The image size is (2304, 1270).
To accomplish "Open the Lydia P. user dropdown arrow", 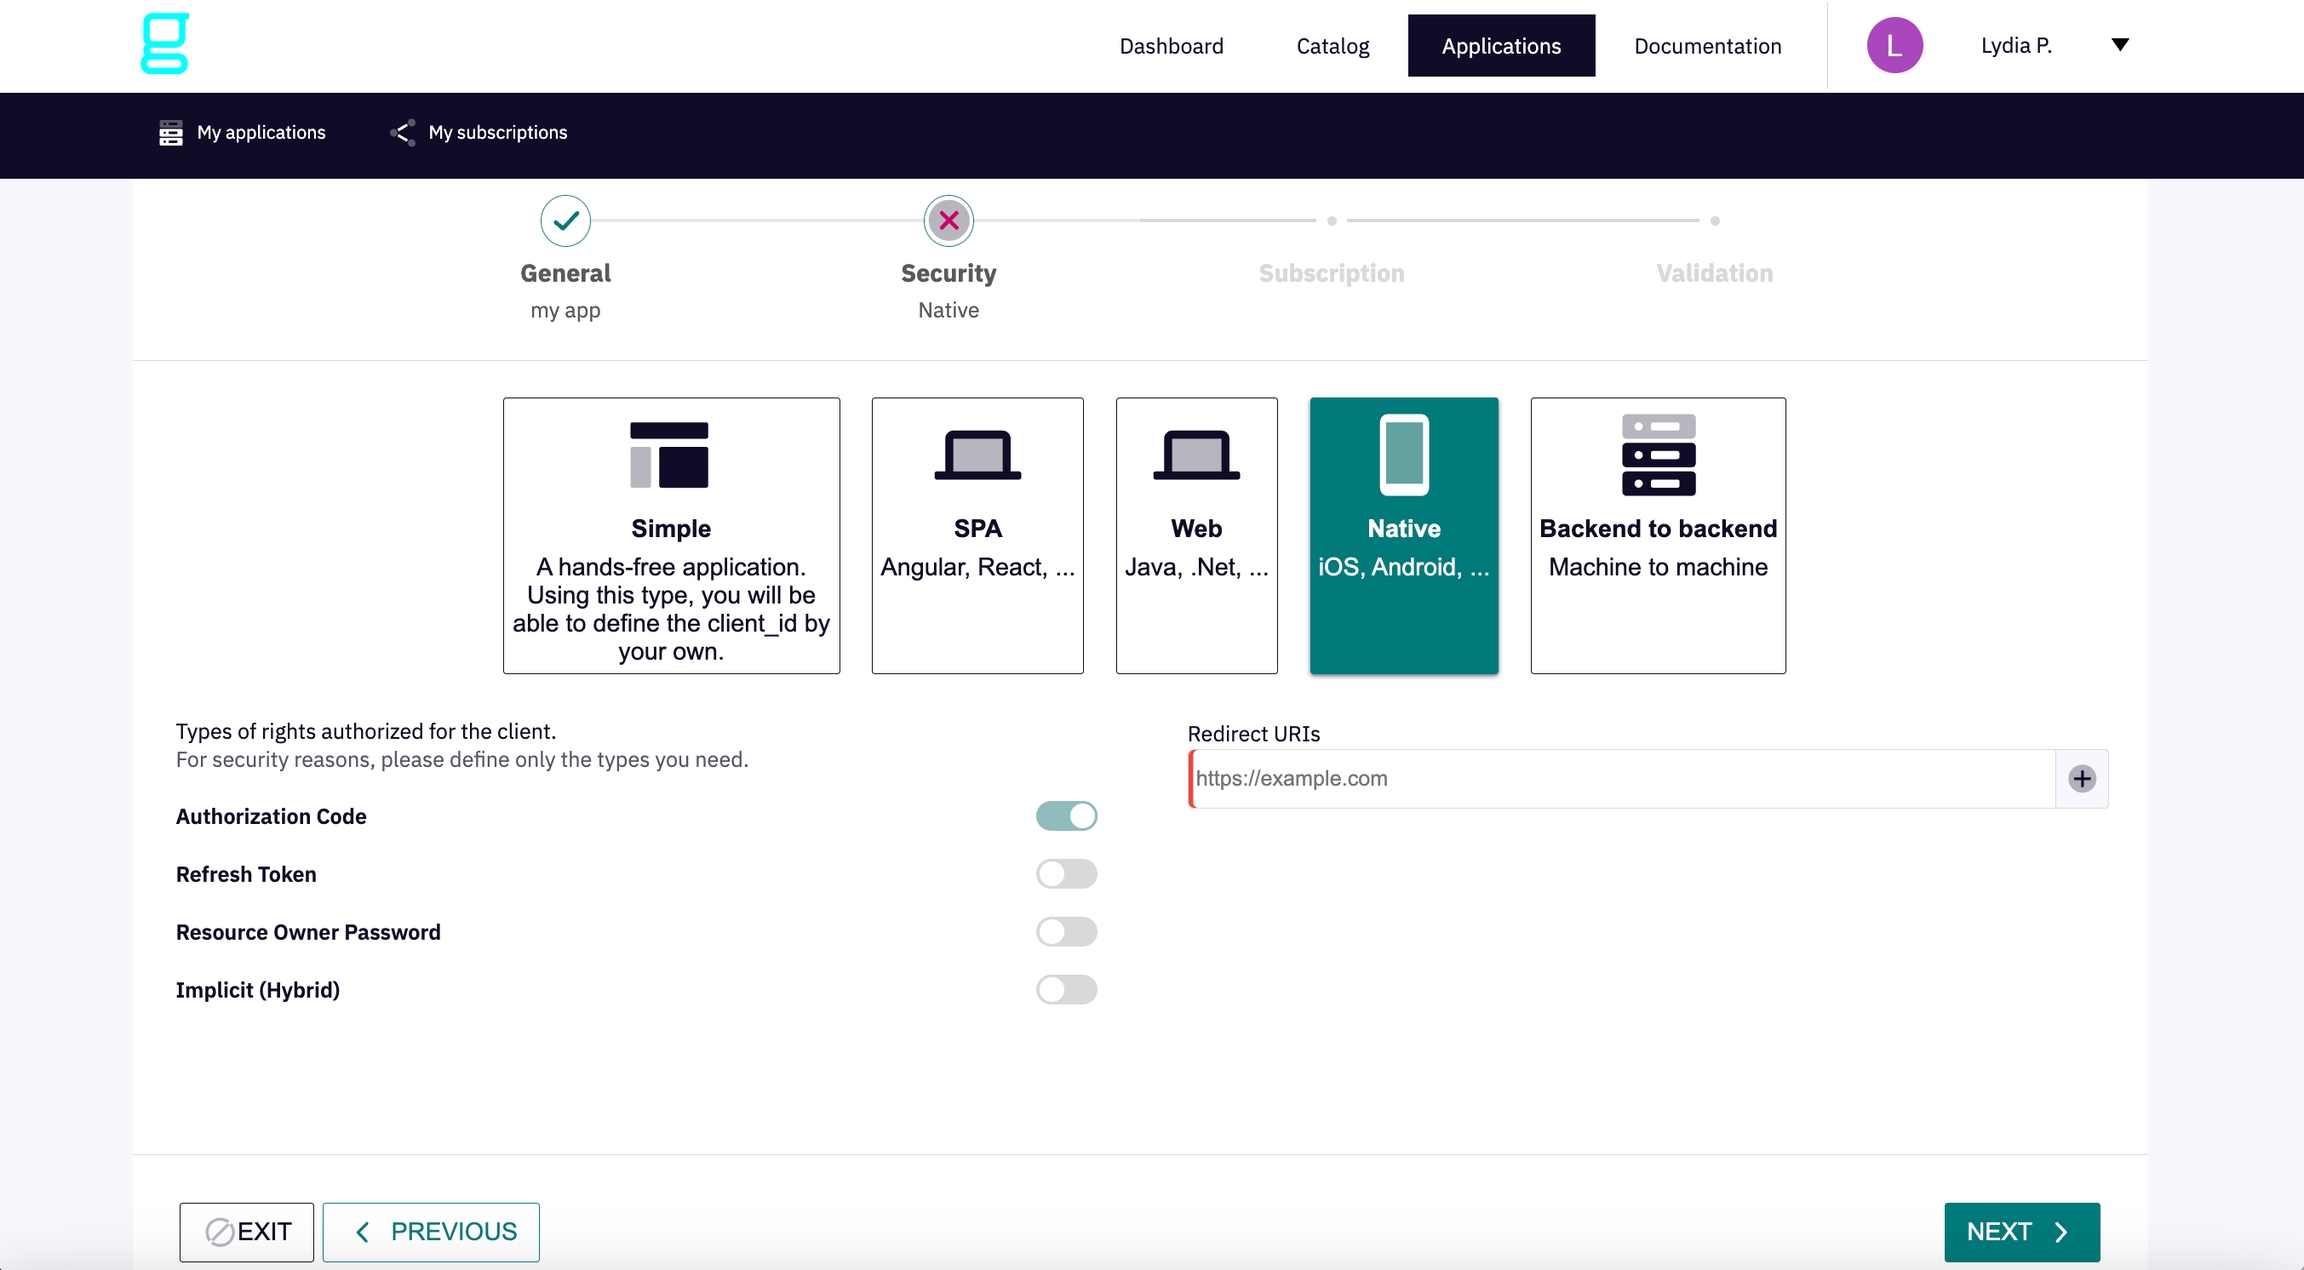I will pos(2119,45).
